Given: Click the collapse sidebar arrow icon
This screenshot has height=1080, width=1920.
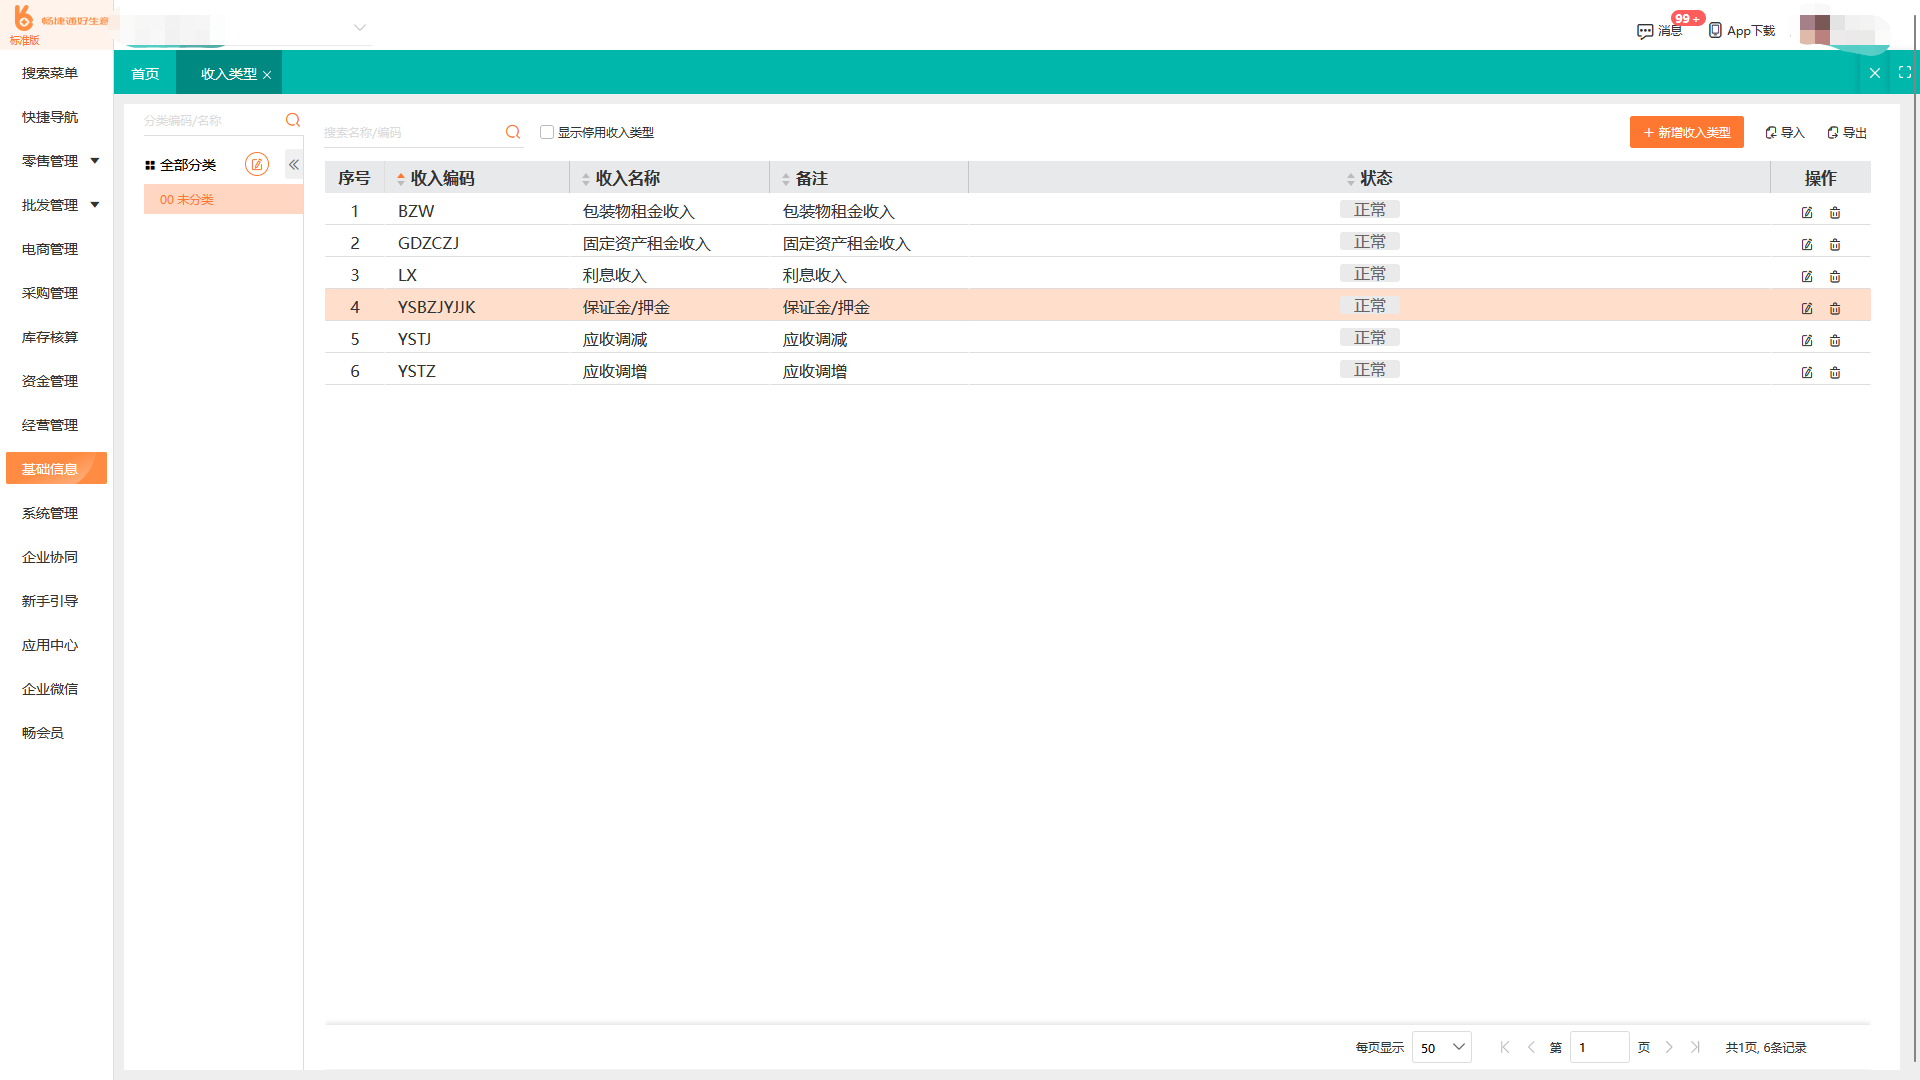Looking at the screenshot, I should click(x=293, y=164).
